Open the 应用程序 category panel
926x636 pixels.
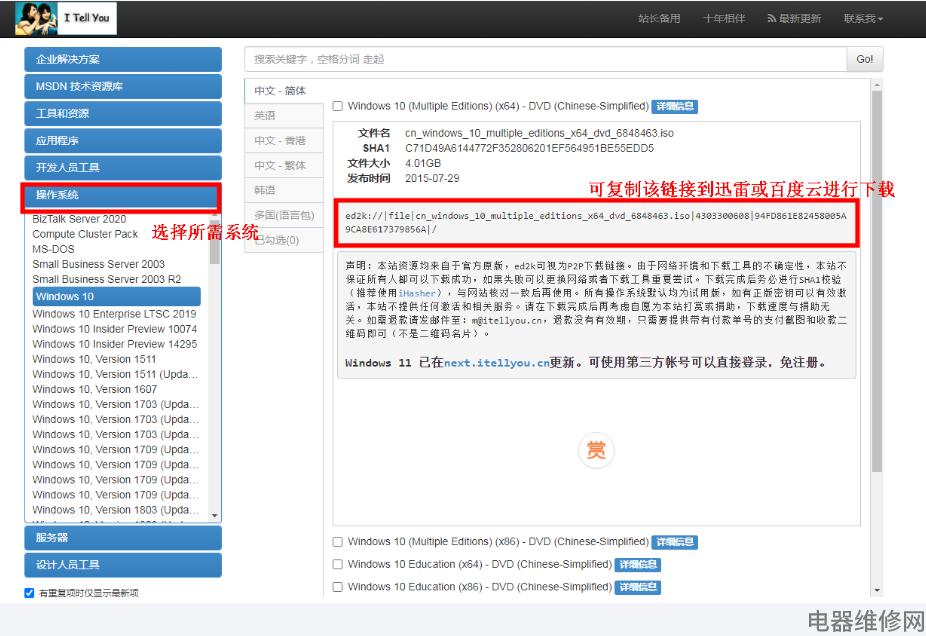tap(122, 142)
